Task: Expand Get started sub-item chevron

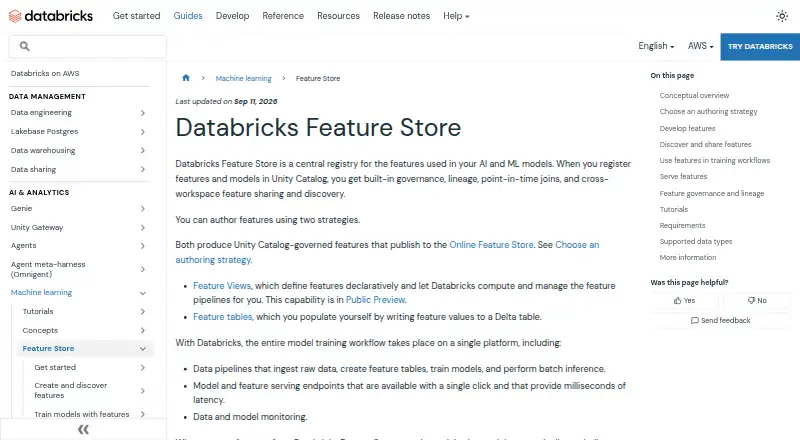Action: [143, 368]
